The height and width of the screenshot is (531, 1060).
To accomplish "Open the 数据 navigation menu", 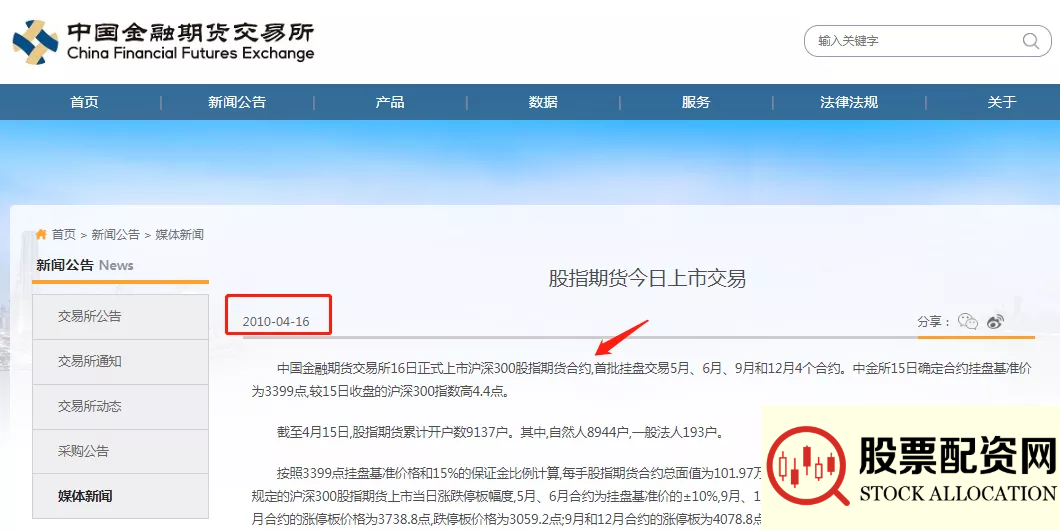I will [x=543, y=102].
